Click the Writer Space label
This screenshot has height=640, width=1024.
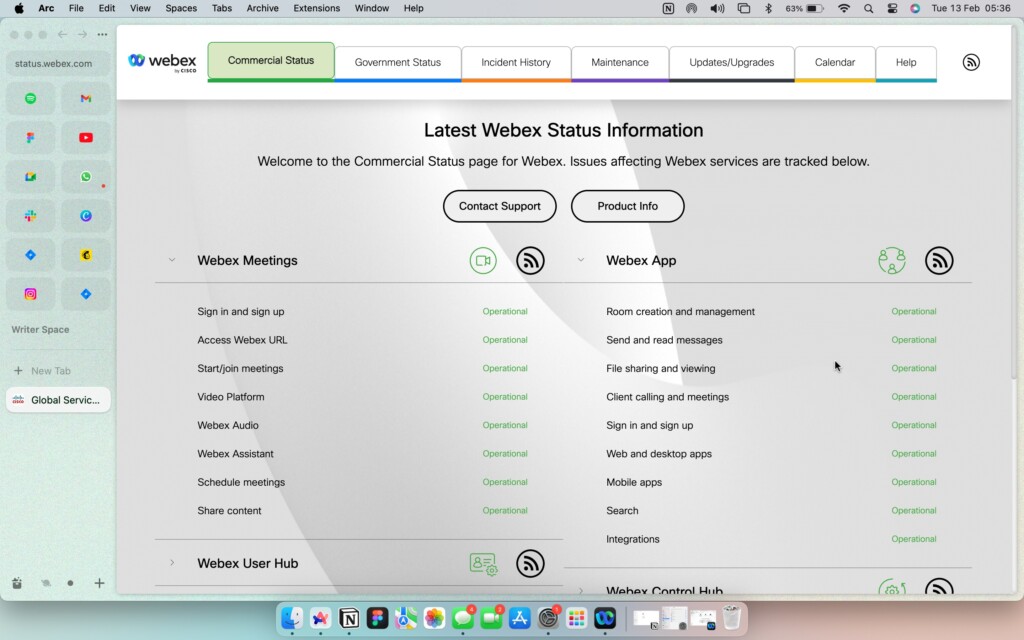pos(40,330)
